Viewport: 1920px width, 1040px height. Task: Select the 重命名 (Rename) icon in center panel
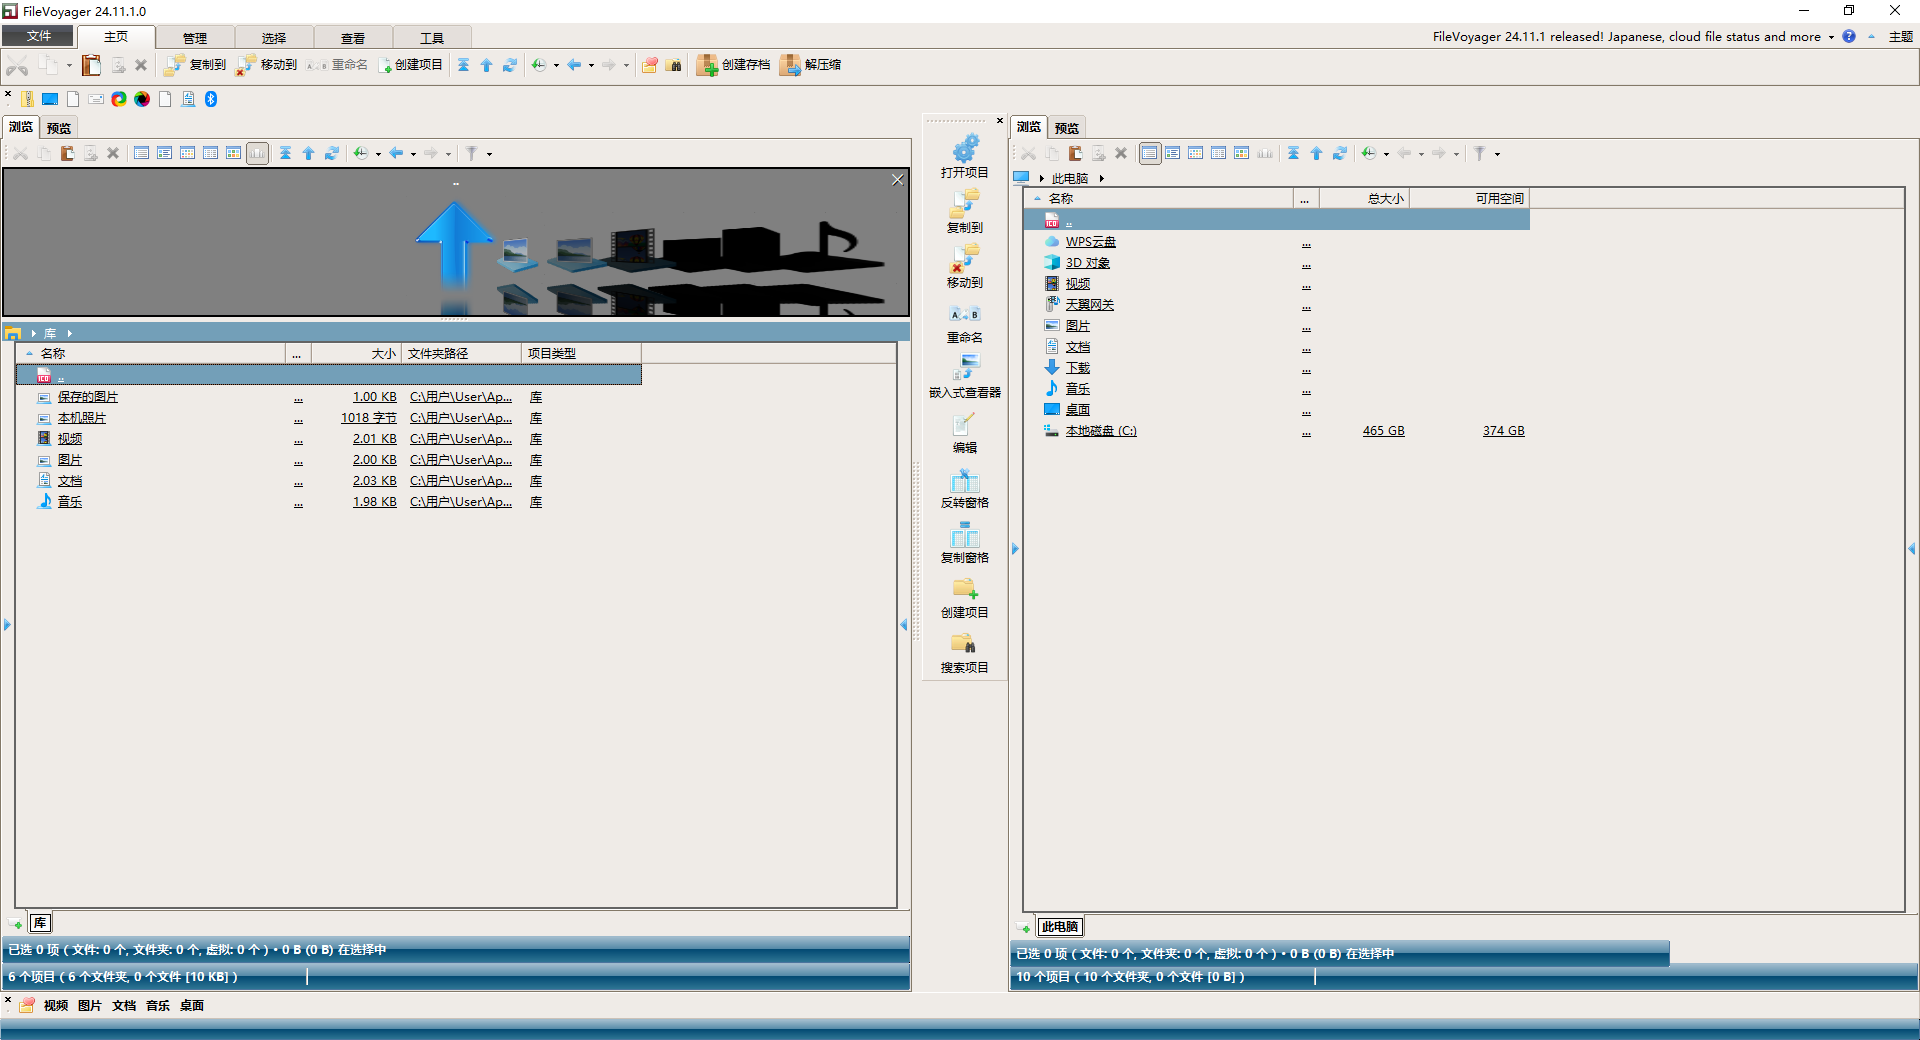point(963,322)
